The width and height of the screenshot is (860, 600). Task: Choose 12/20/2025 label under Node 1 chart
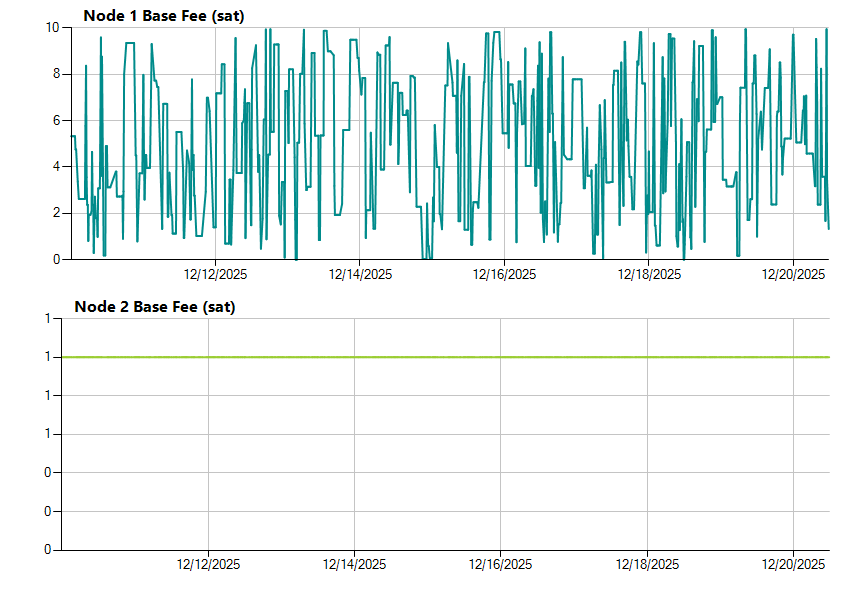click(x=794, y=273)
